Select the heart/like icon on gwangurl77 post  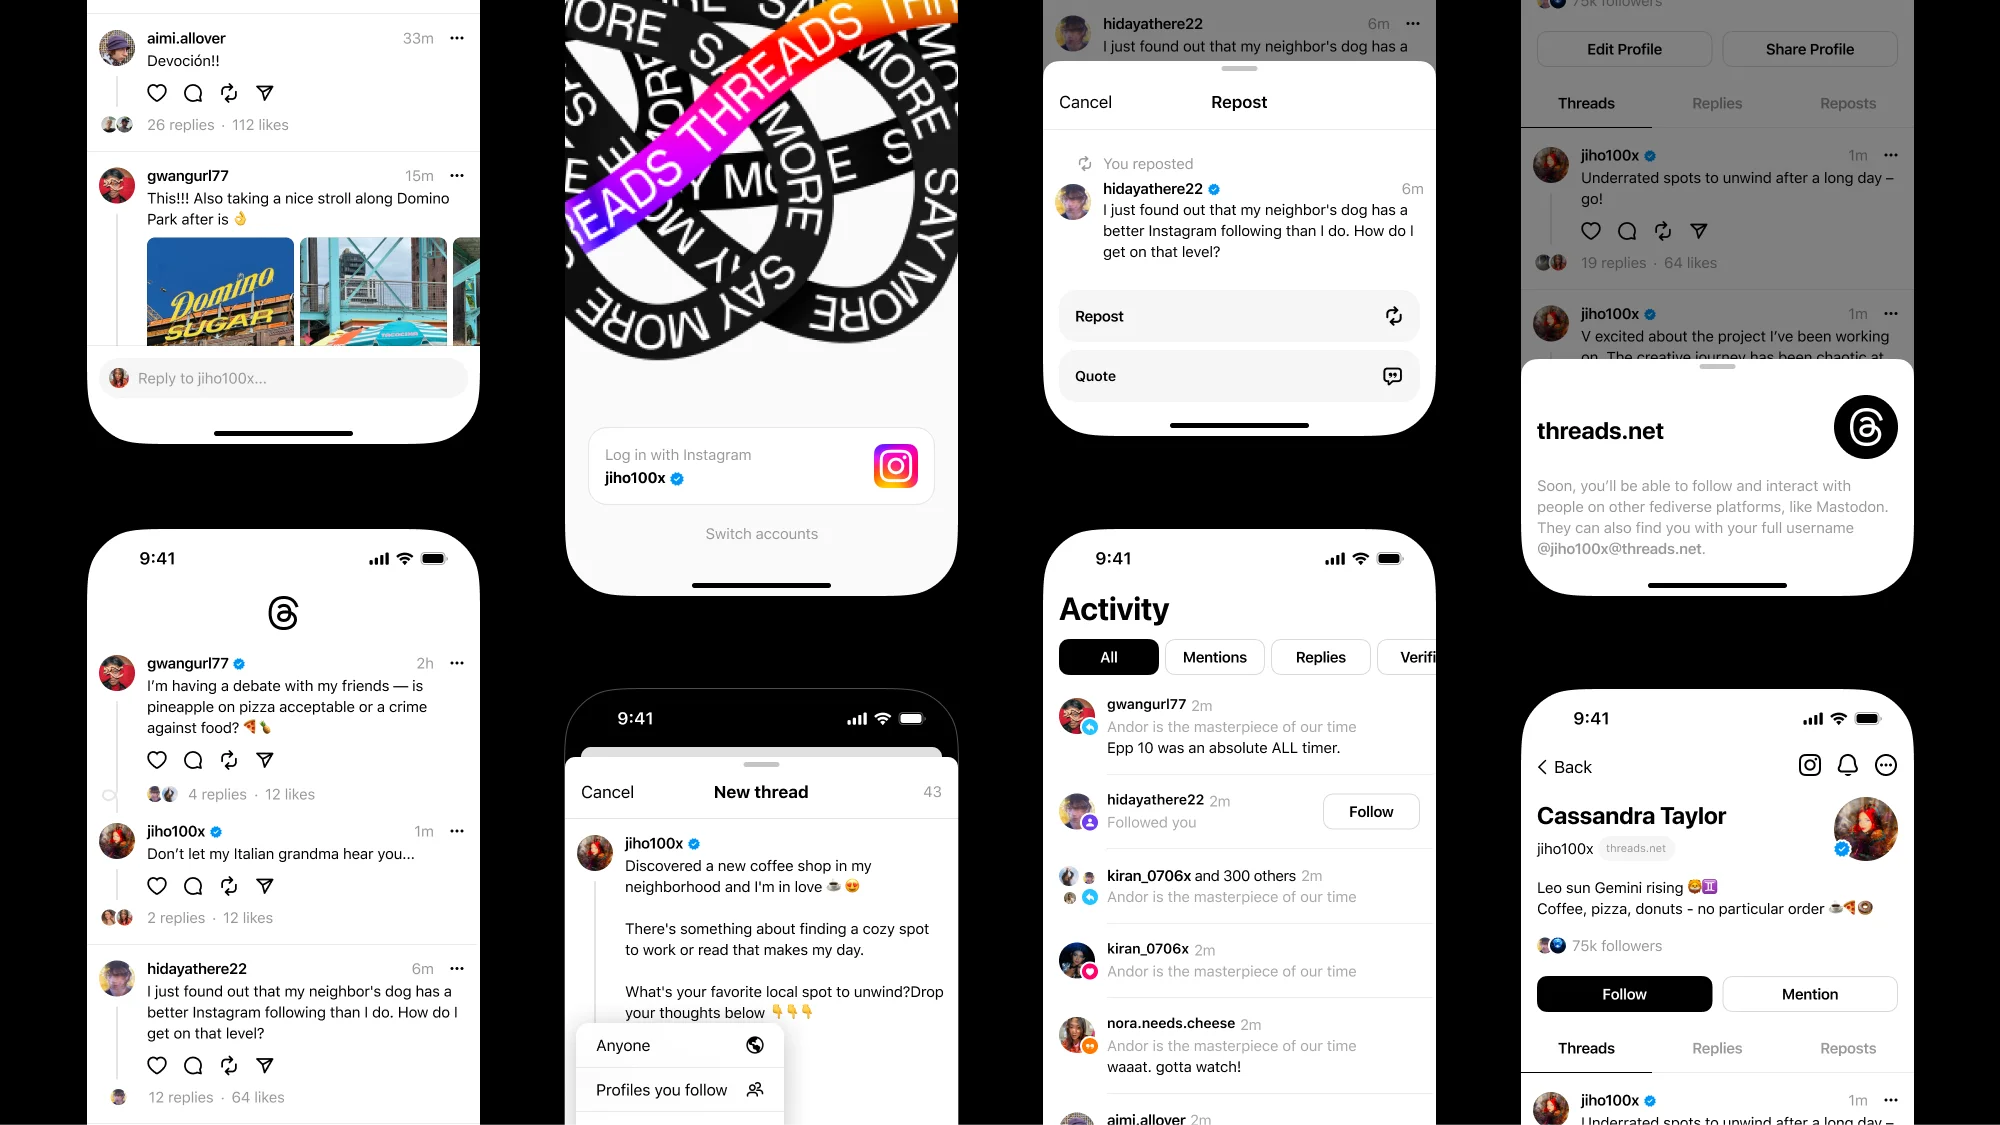click(x=158, y=760)
